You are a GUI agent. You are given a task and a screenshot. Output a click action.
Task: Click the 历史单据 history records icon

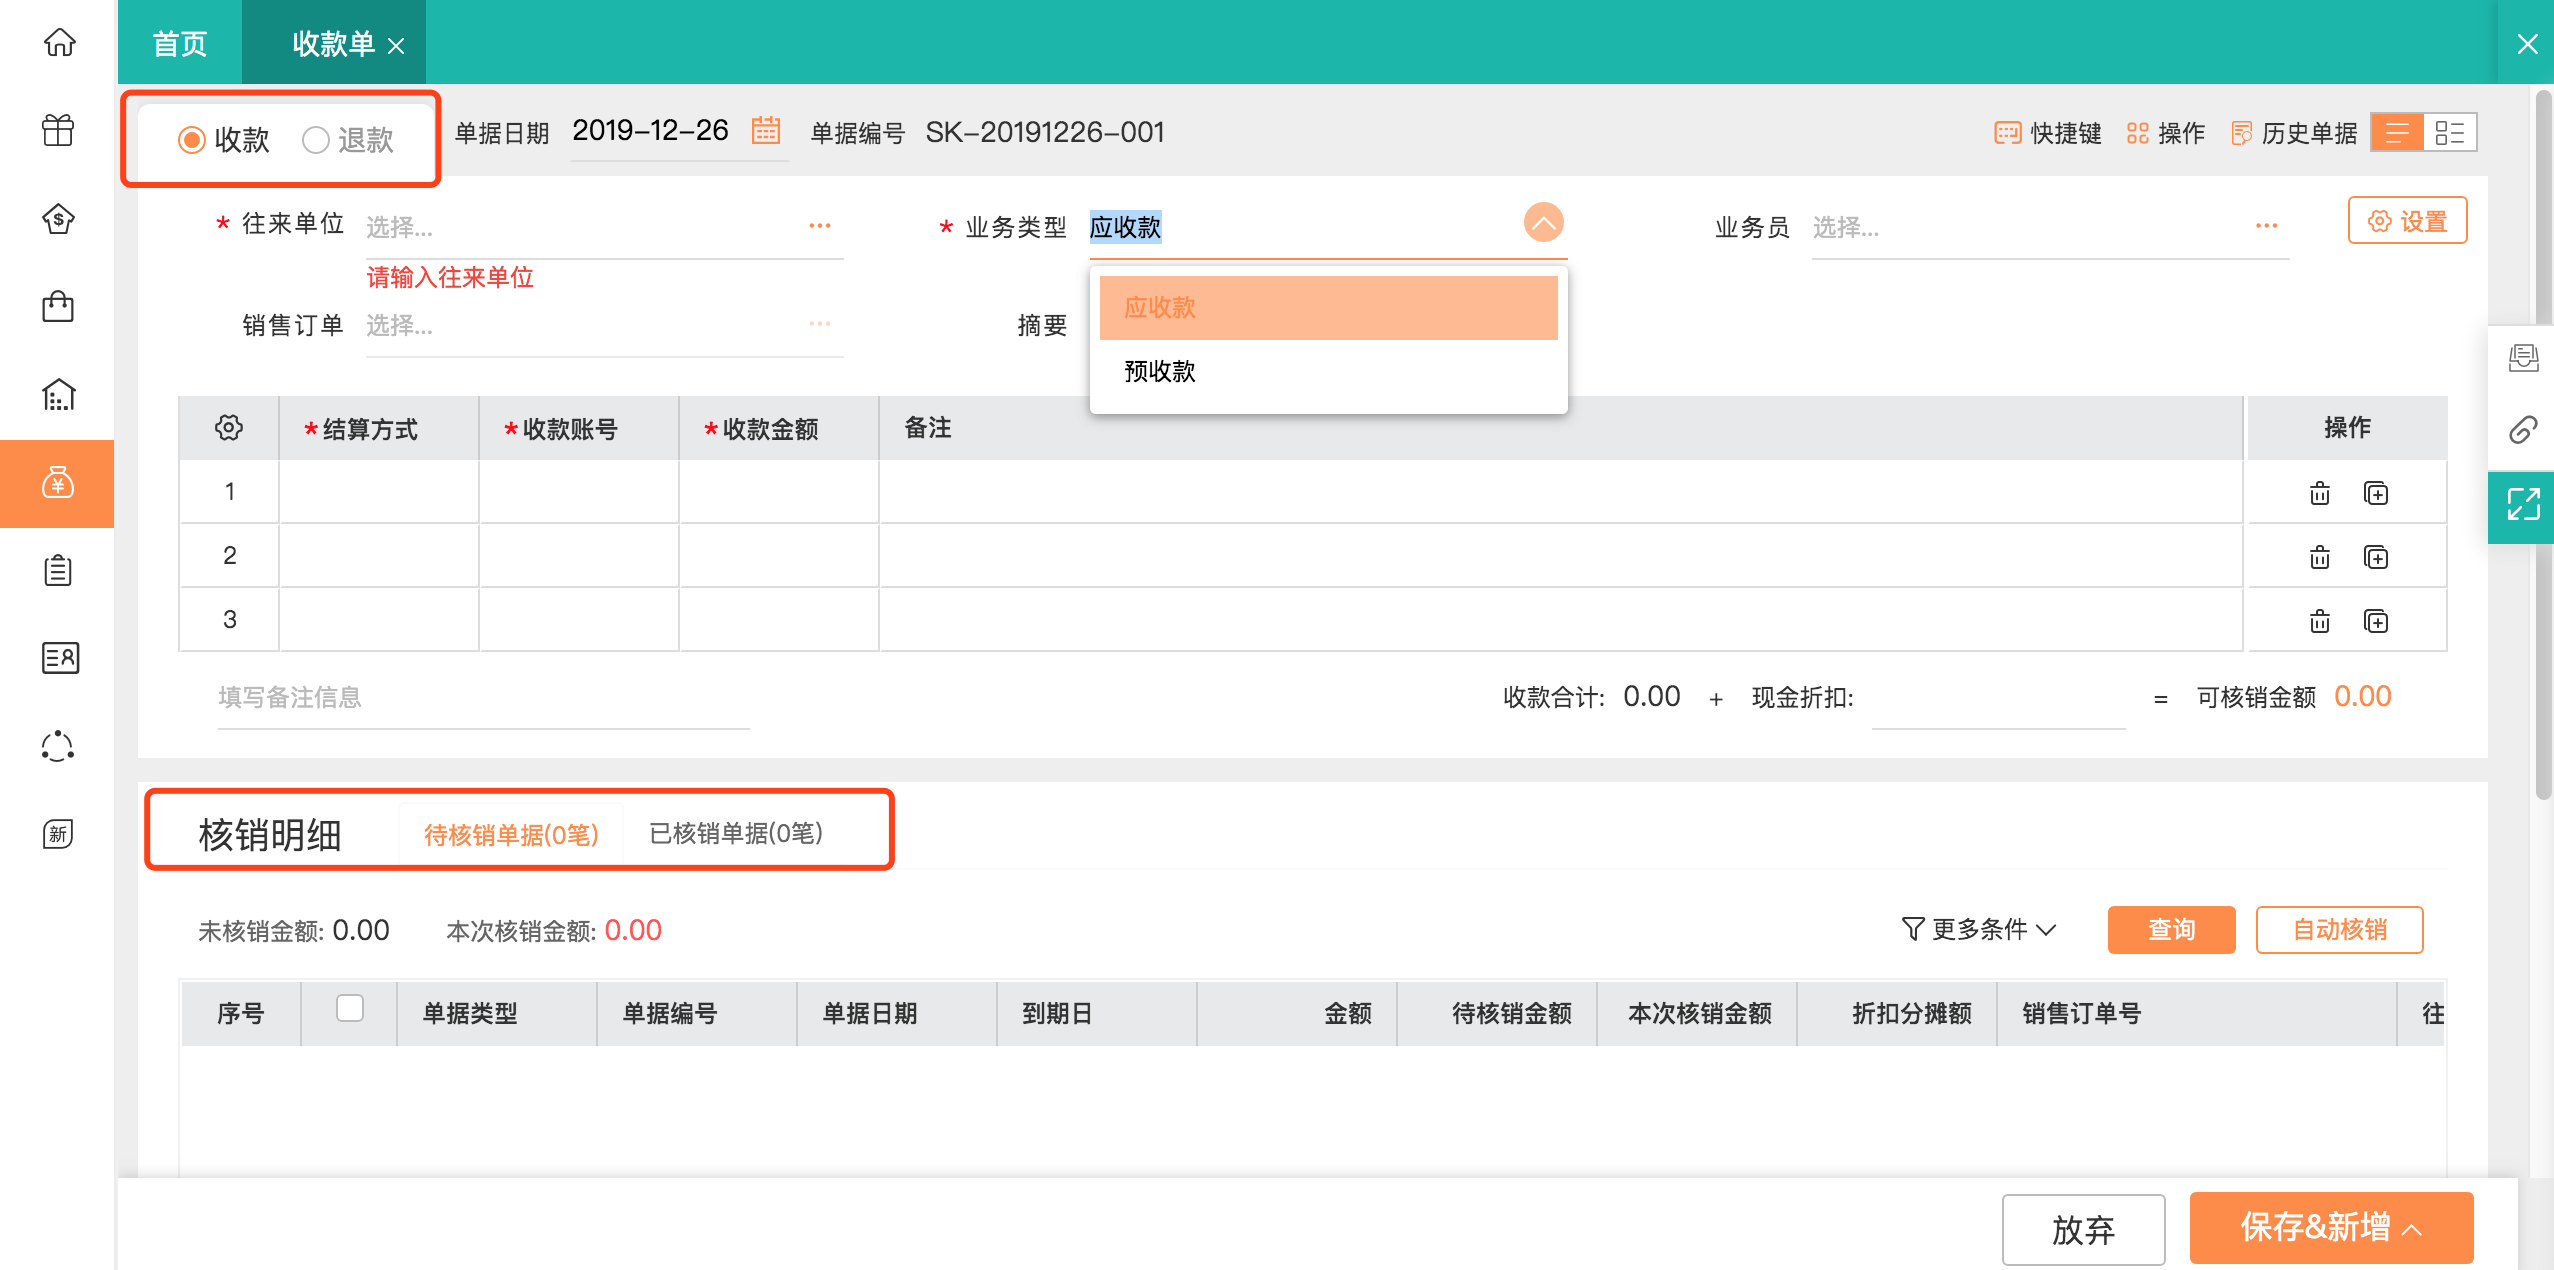pos(2245,134)
